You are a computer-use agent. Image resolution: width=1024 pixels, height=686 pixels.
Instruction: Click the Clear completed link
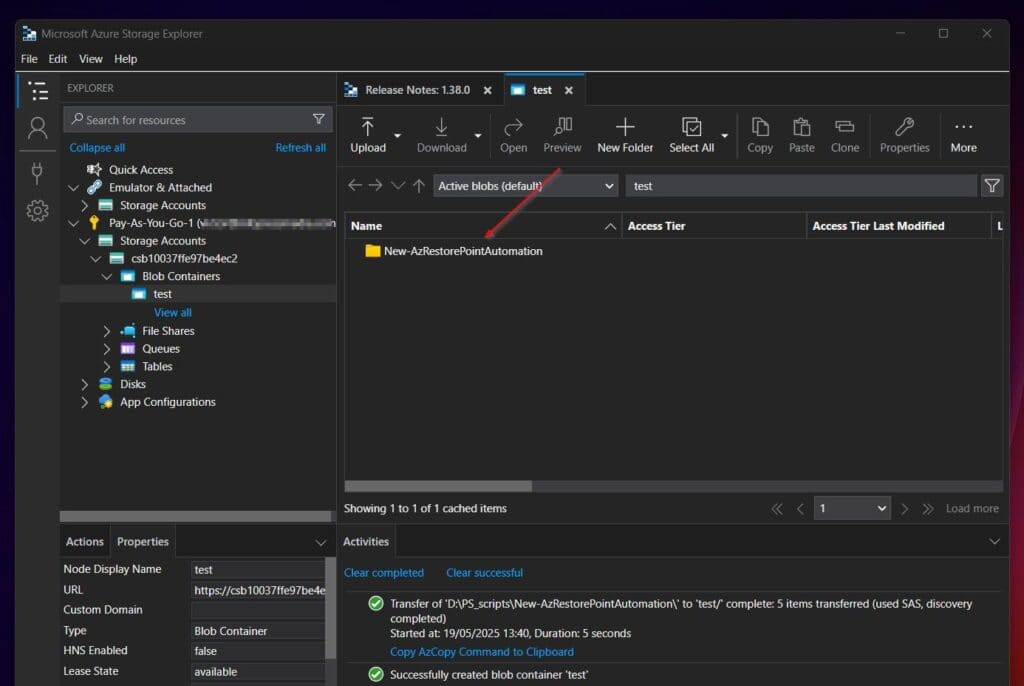pos(383,573)
